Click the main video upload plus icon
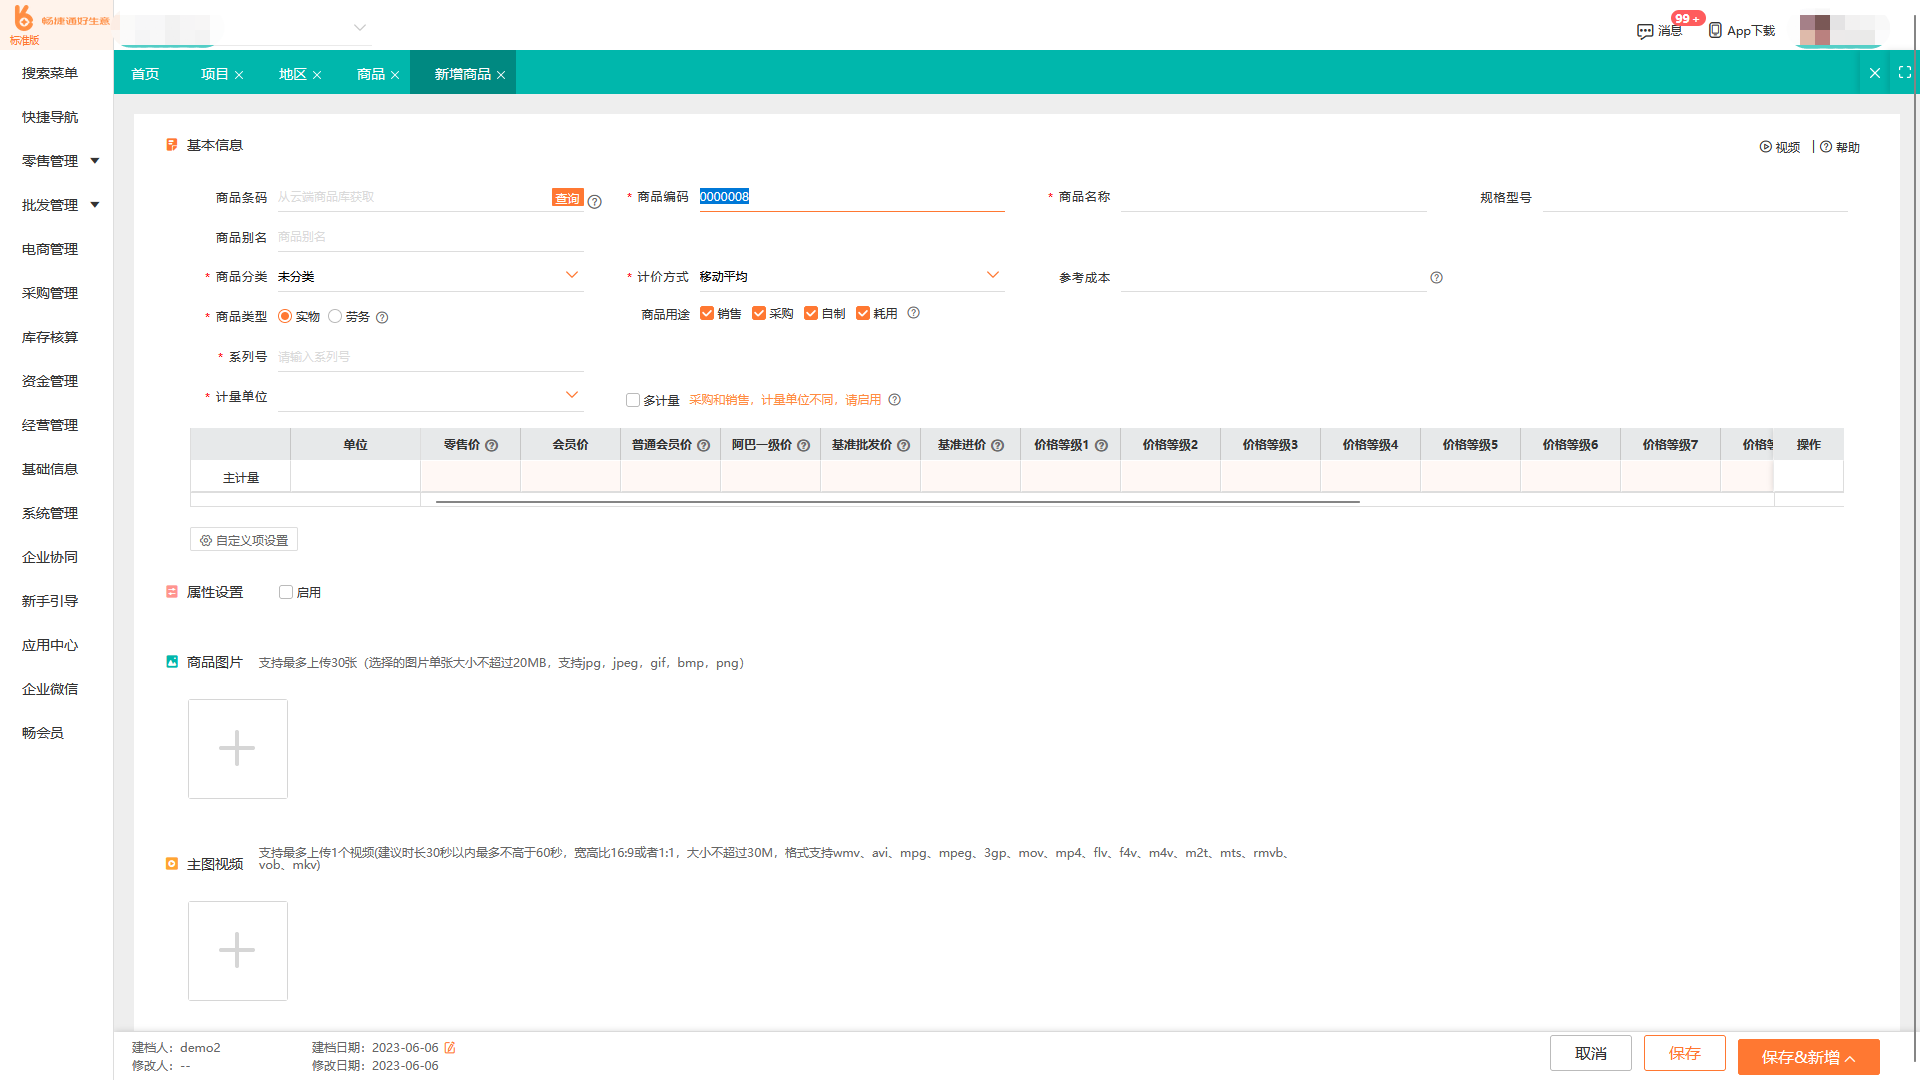The height and width of the screenshot is (1080, 1920). click(x=237, y=947)
